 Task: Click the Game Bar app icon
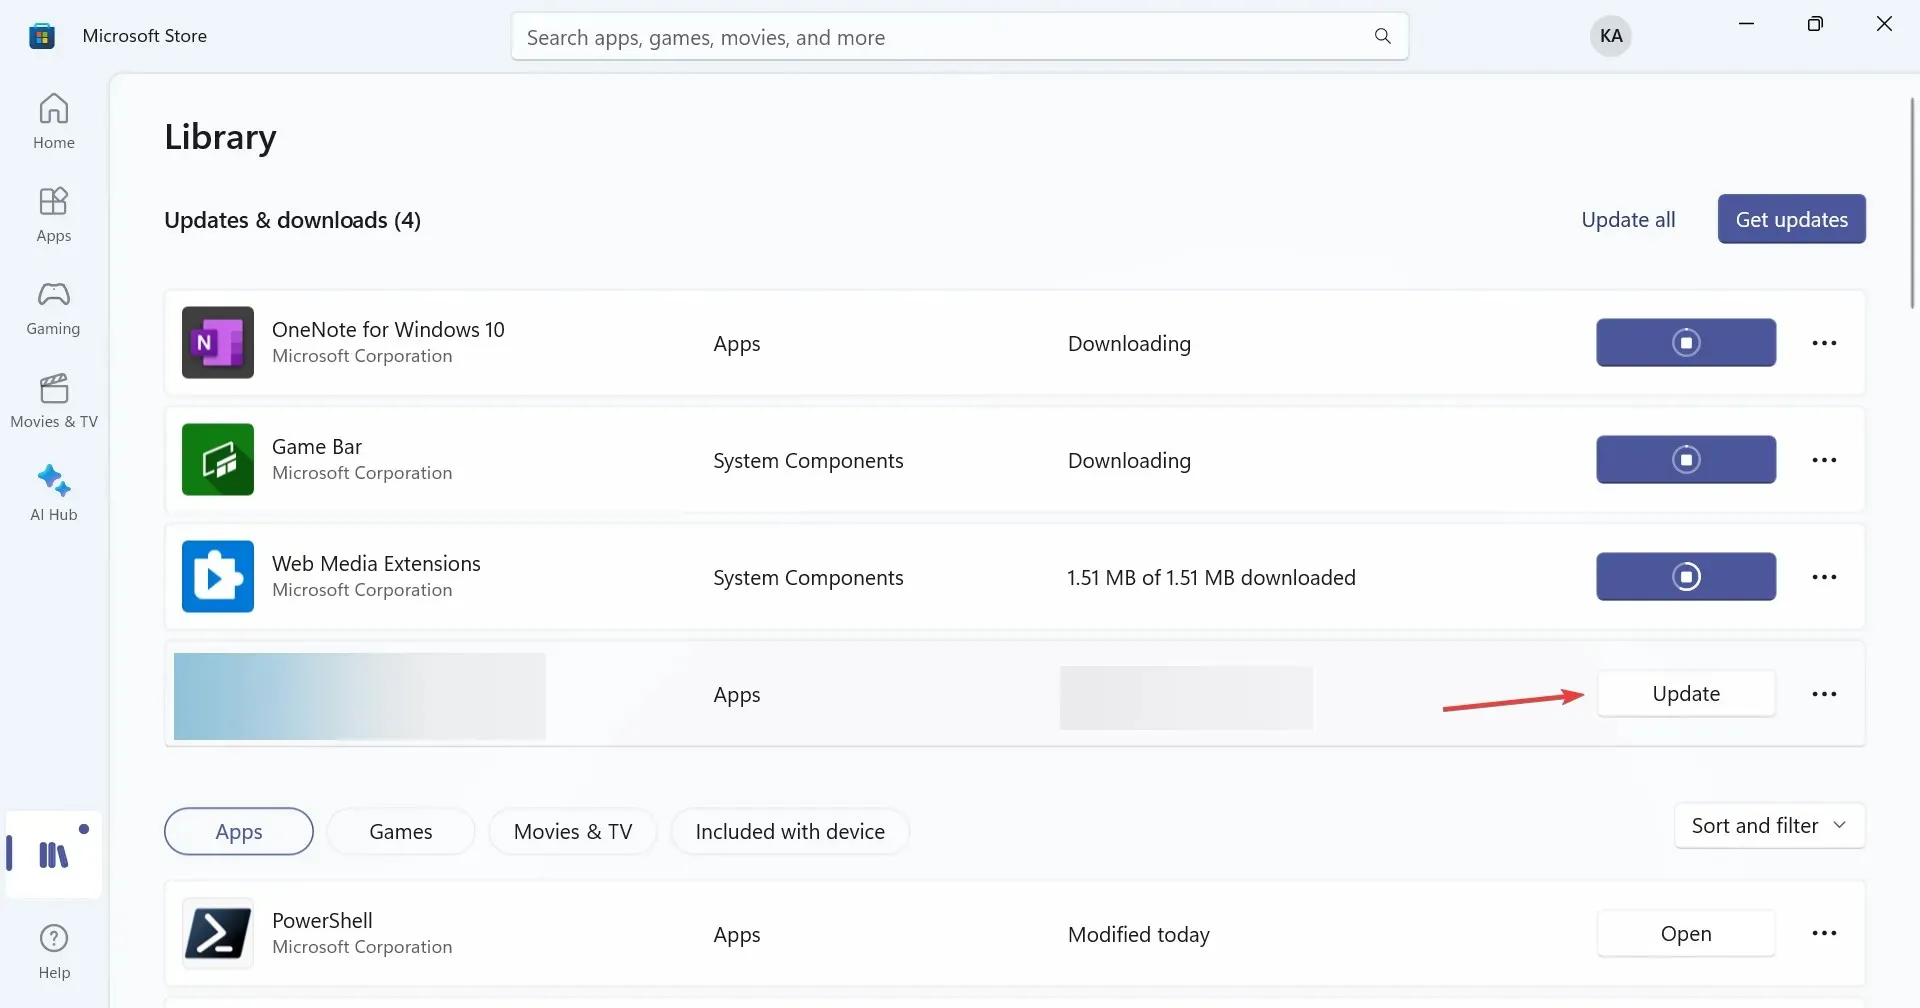(218, 459)
